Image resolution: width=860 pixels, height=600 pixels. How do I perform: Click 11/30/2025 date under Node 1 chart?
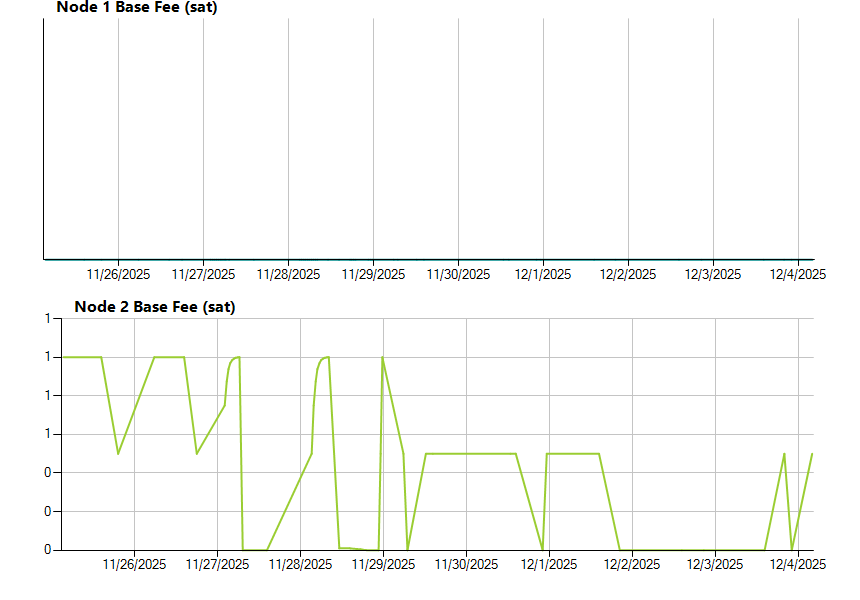459,274
